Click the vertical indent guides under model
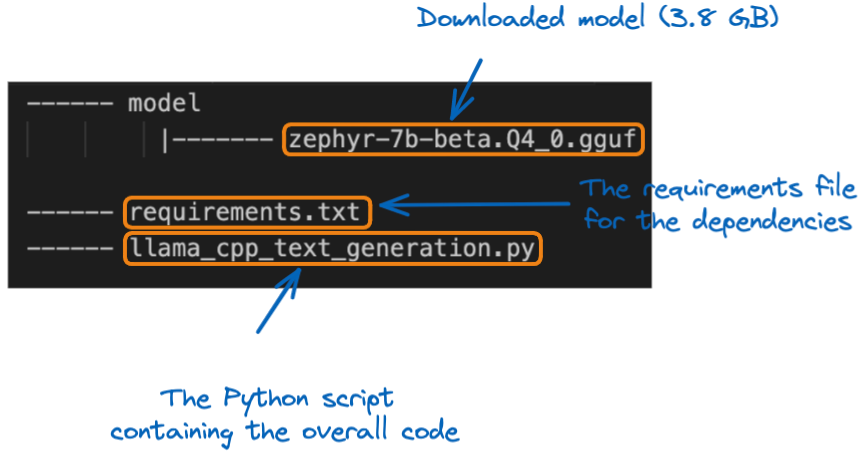The image size is (863, 458). (90, 140)
